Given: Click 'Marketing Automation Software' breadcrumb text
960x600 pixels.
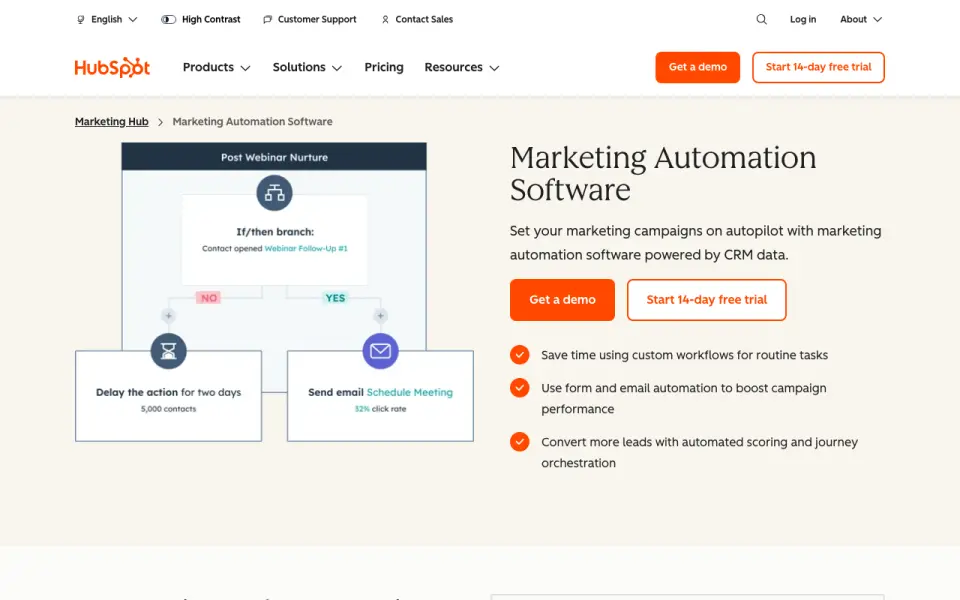Looking at the screenshot, I should pos(252,122).
